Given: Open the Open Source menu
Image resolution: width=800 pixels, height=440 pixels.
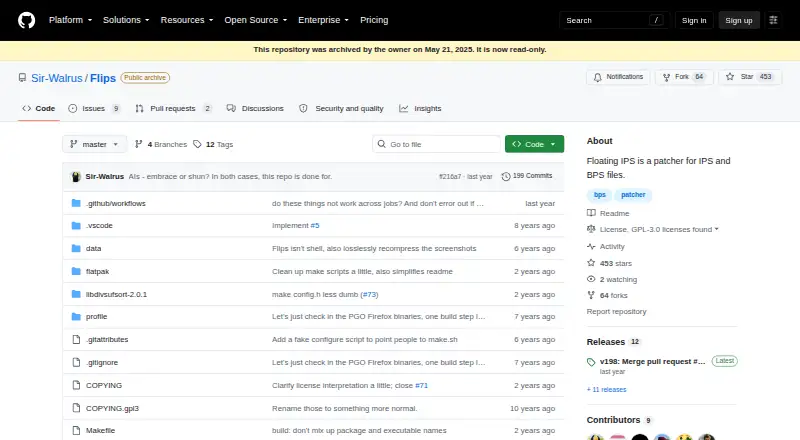Looking at the screenshot, I should (x=256, y=20).
